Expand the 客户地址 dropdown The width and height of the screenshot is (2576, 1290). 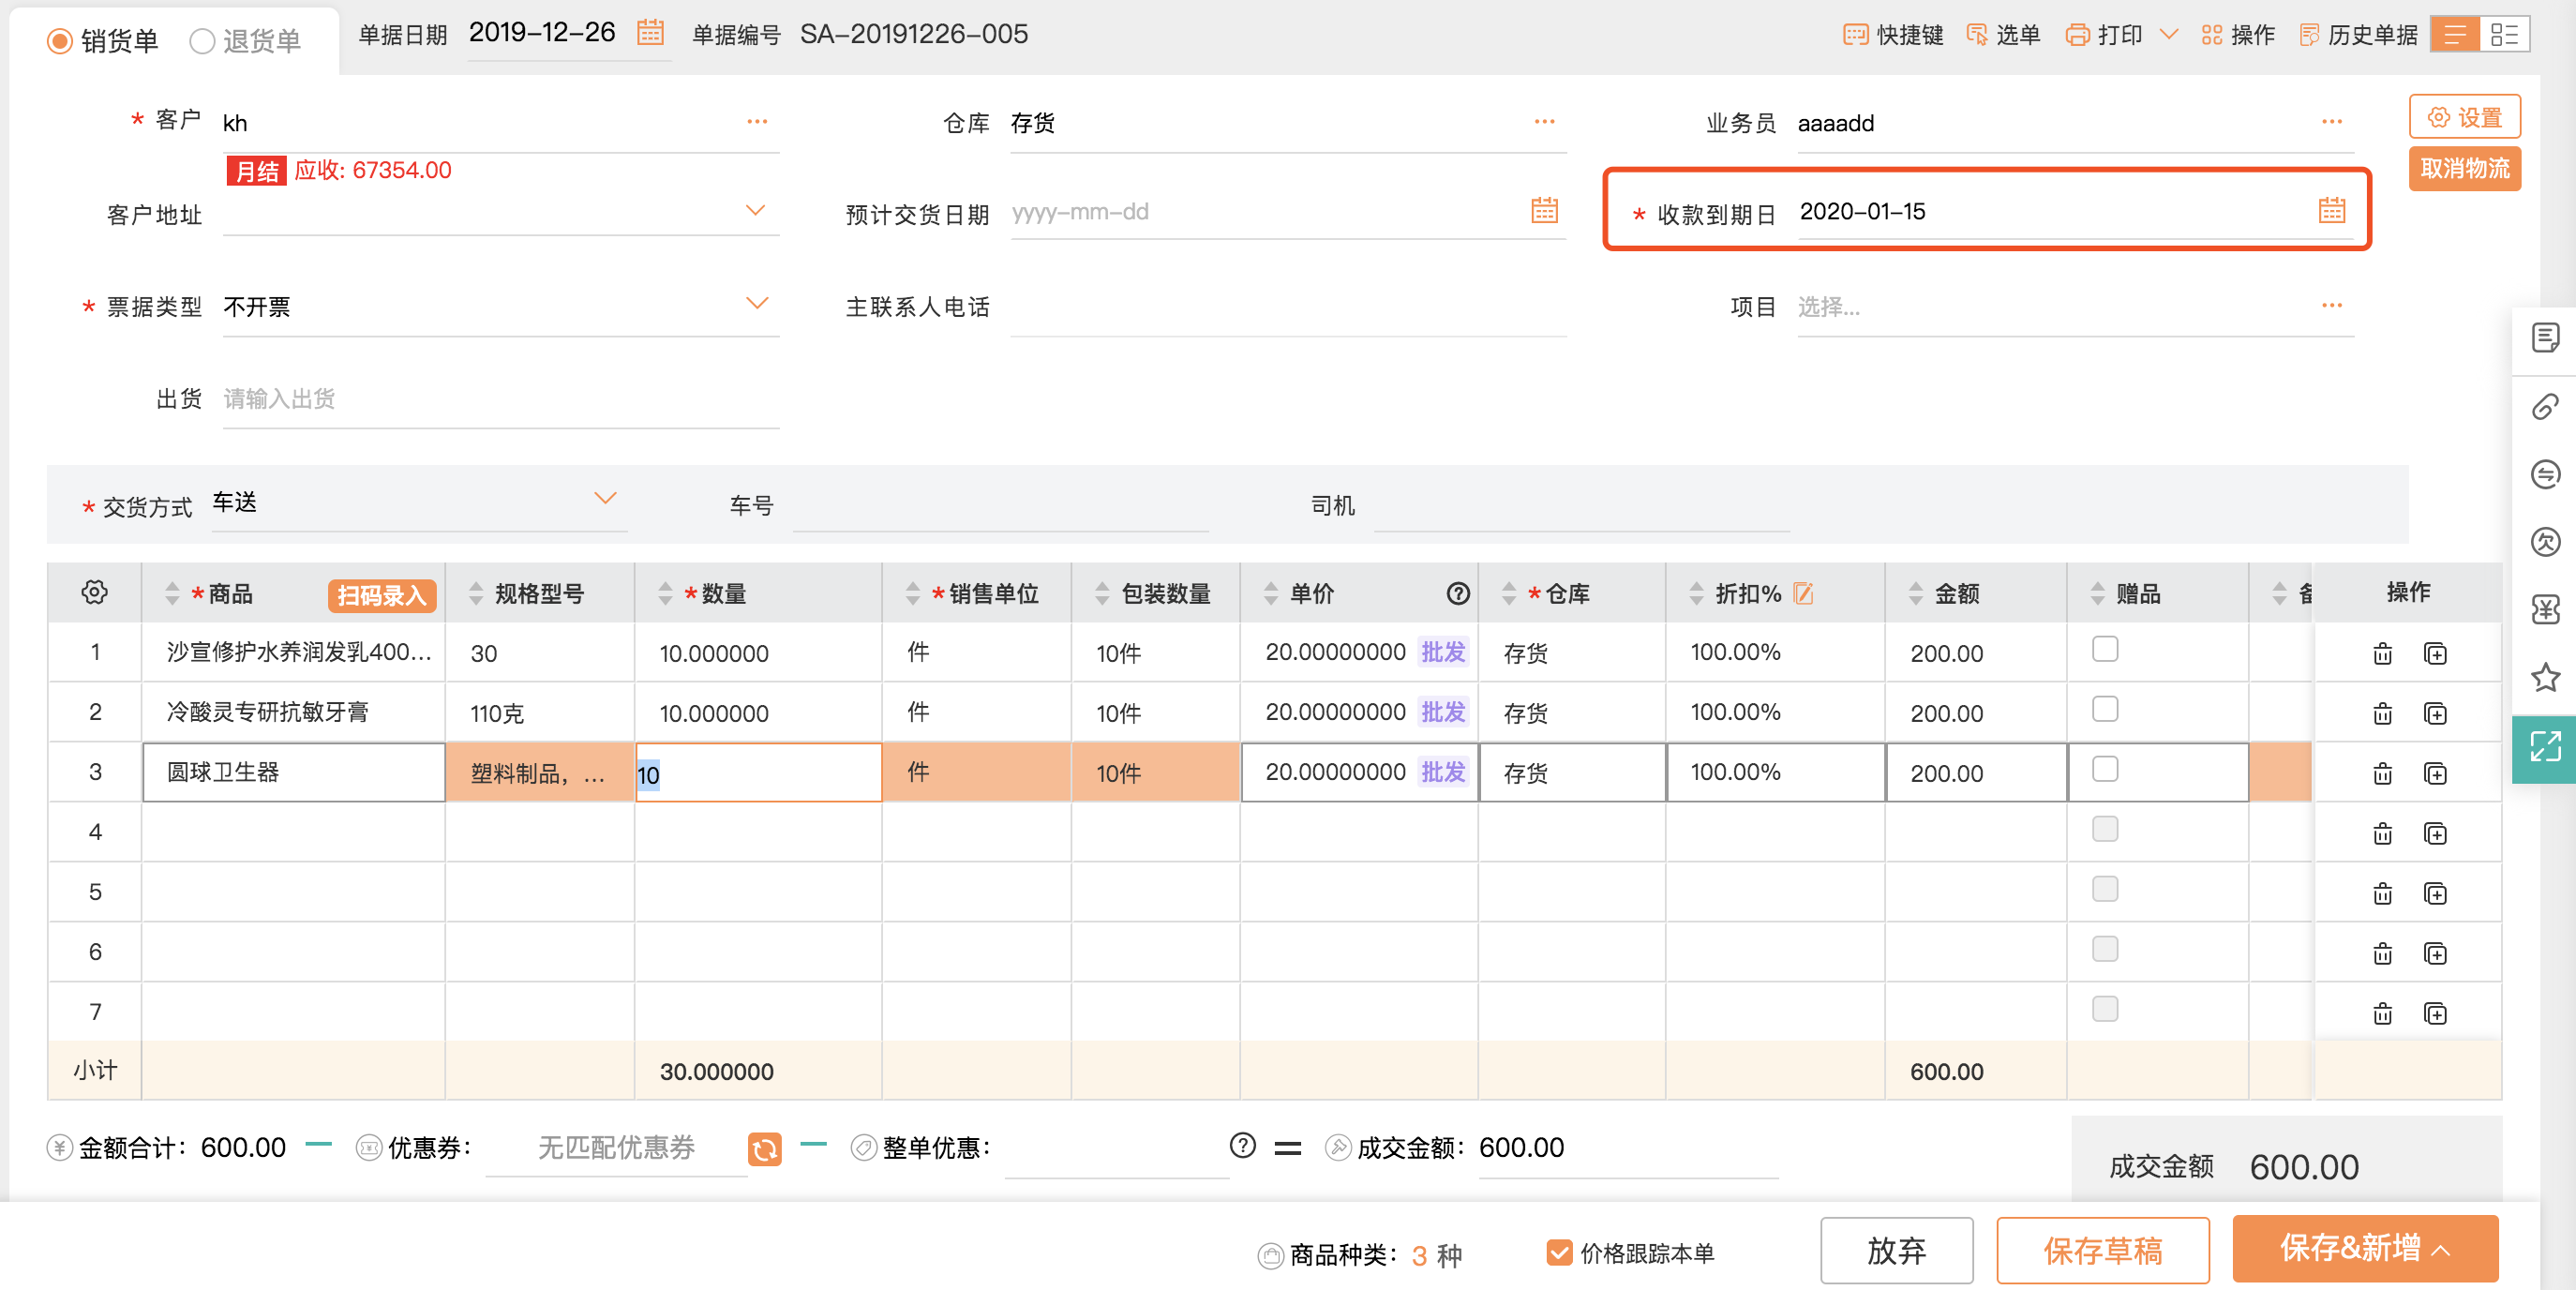point(758,211)
